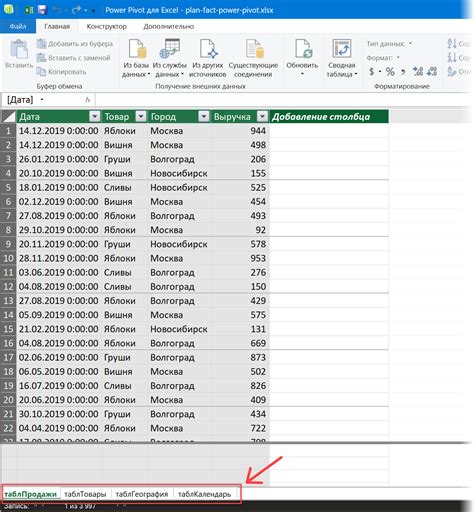This screenshot has width=474, height=512.
Task: Click the Save icon in title bar
Action: [42, 10]
